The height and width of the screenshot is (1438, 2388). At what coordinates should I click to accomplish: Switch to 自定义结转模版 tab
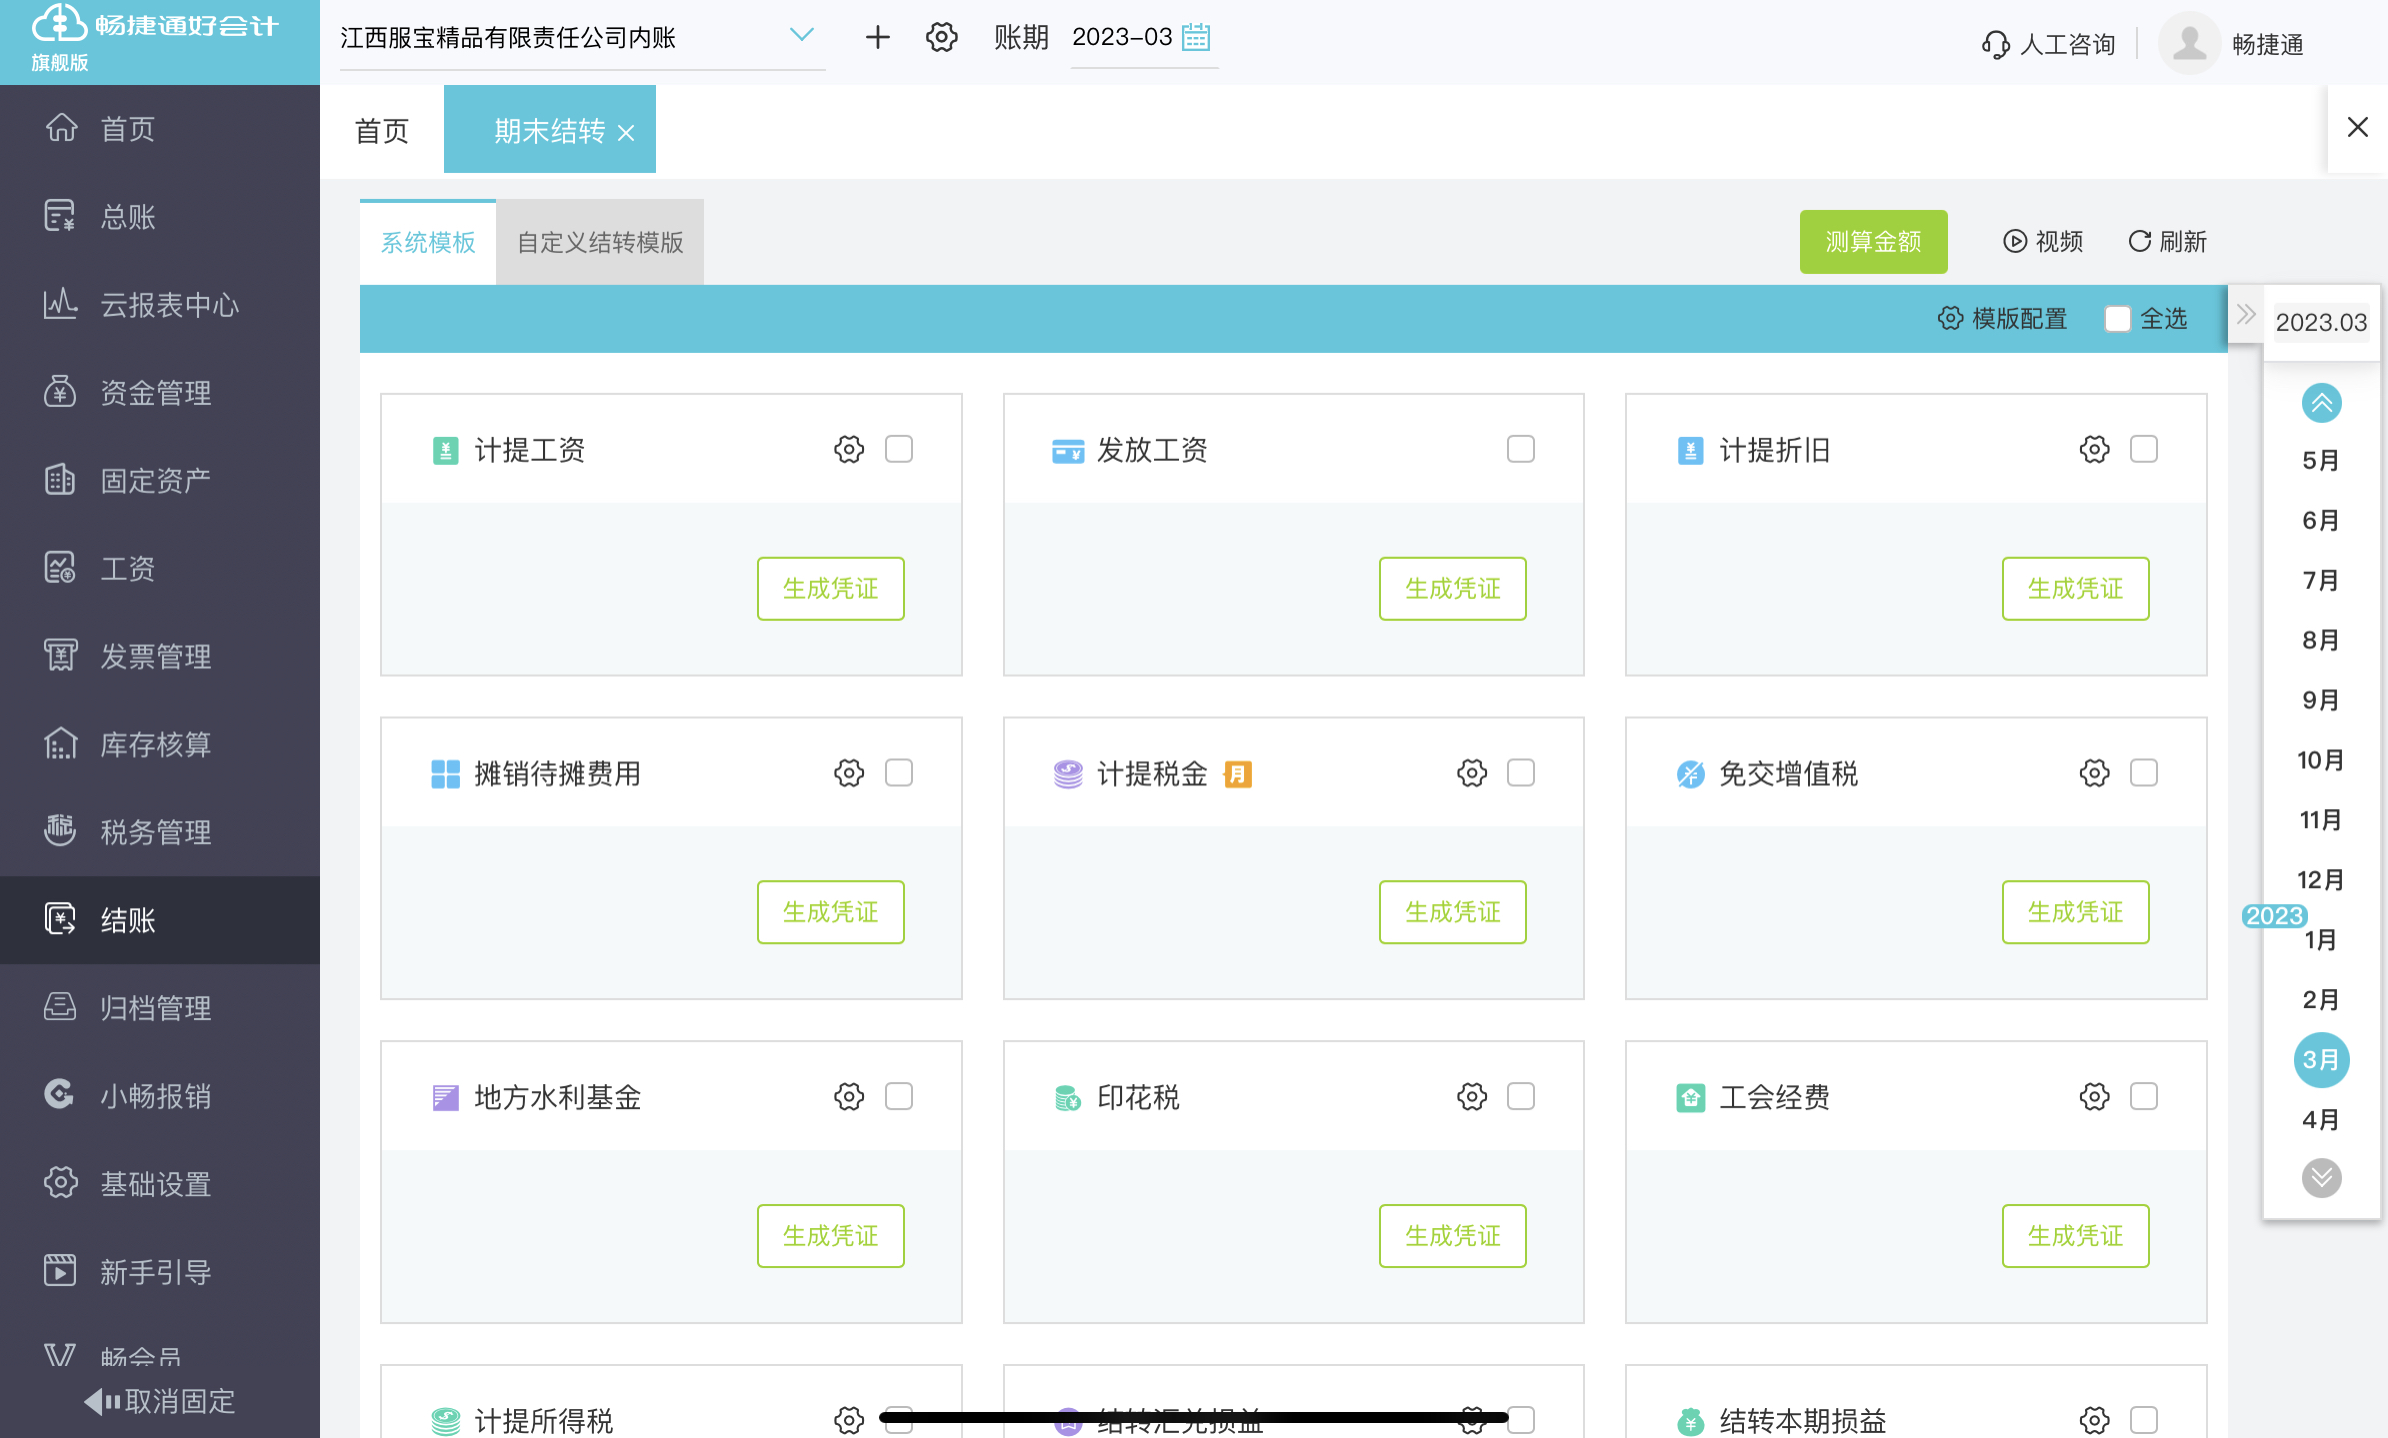[x=602, y=242]
